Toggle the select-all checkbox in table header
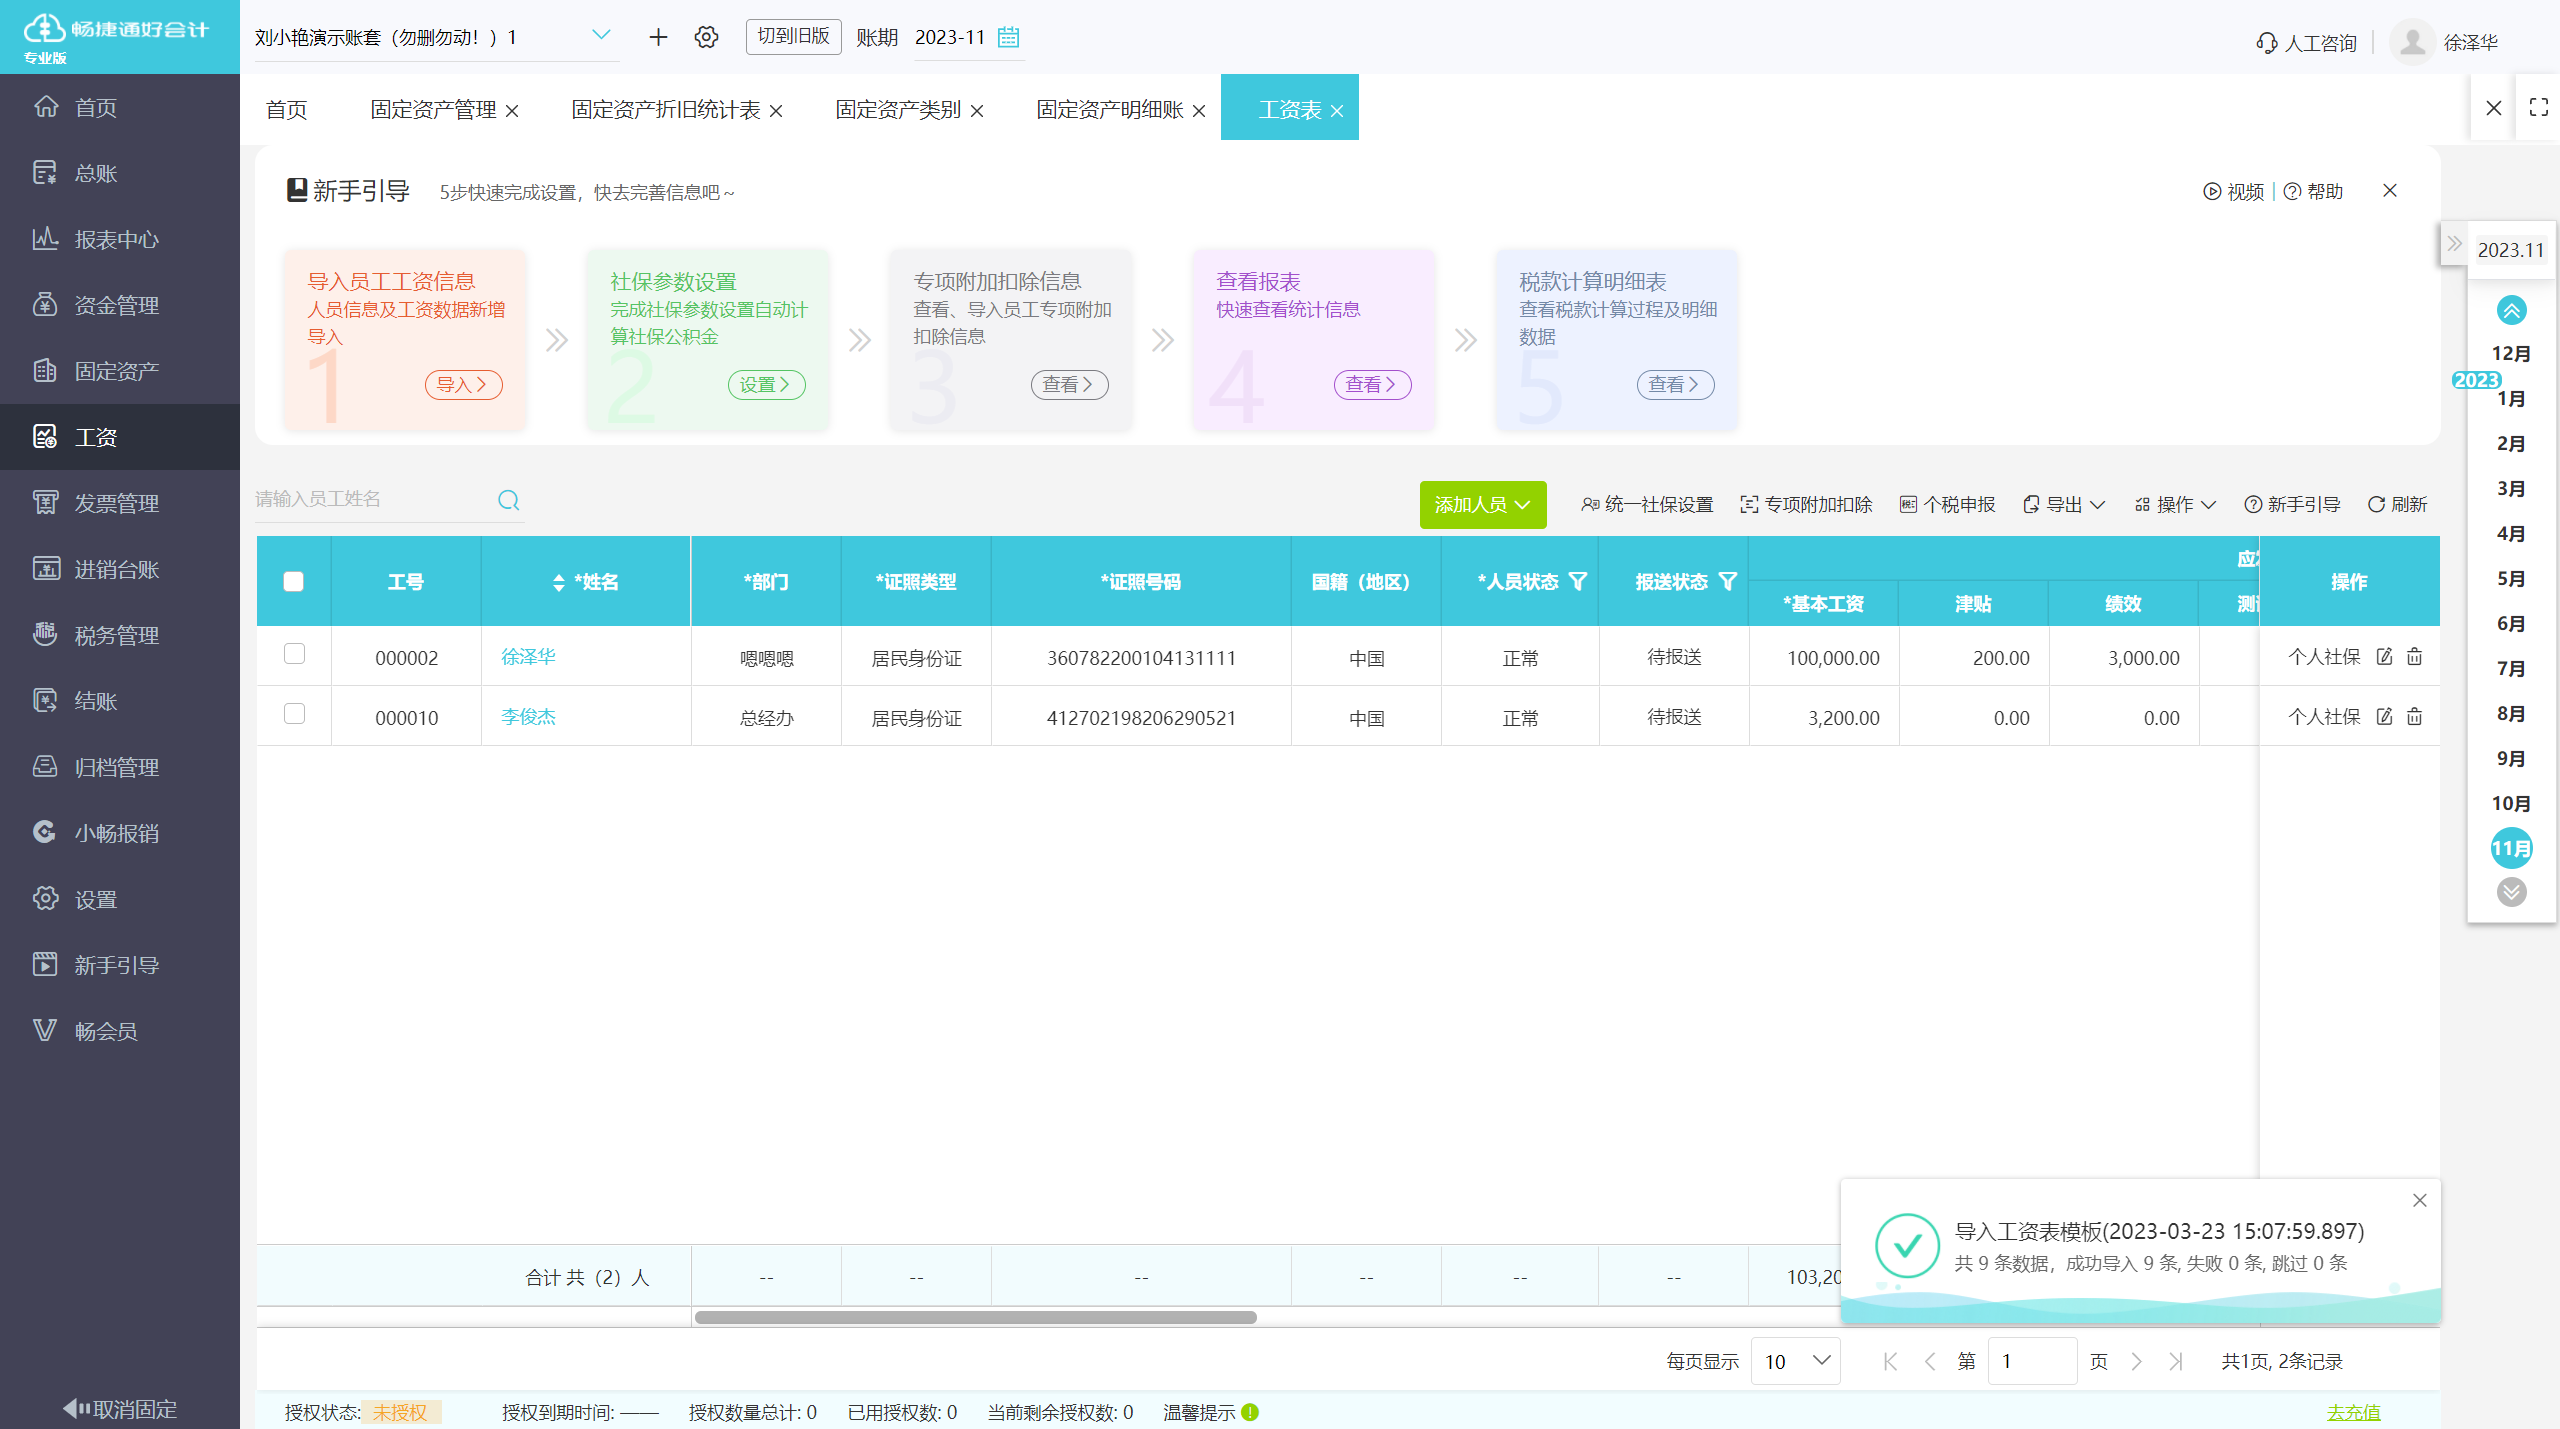Image resolution: width=2560 pixels, height=1429 pixels. pyautogui.click(x=295, y=582)
